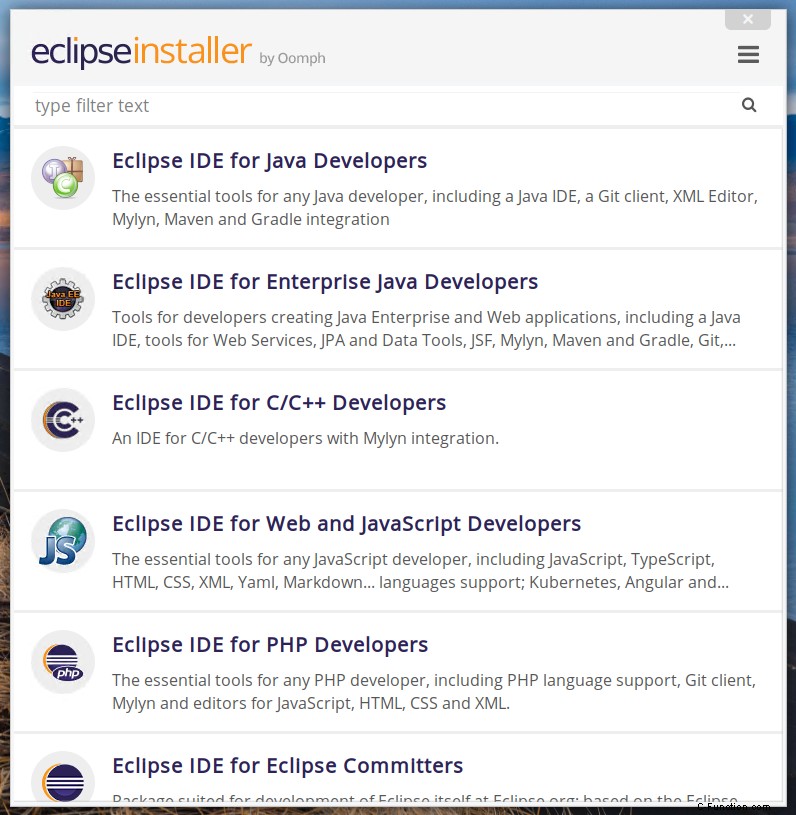796x815 pixels.
Task: Open the hamburger menu icon
Action: point(748,55)
